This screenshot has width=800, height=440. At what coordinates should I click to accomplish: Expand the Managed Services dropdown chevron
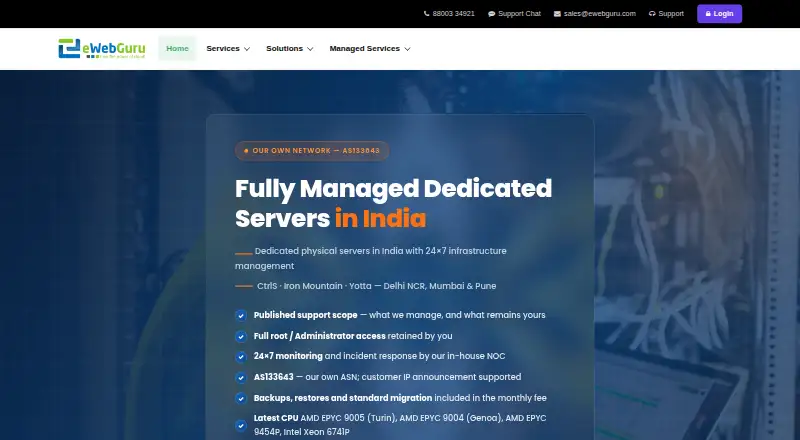click(x=407, y=49)
